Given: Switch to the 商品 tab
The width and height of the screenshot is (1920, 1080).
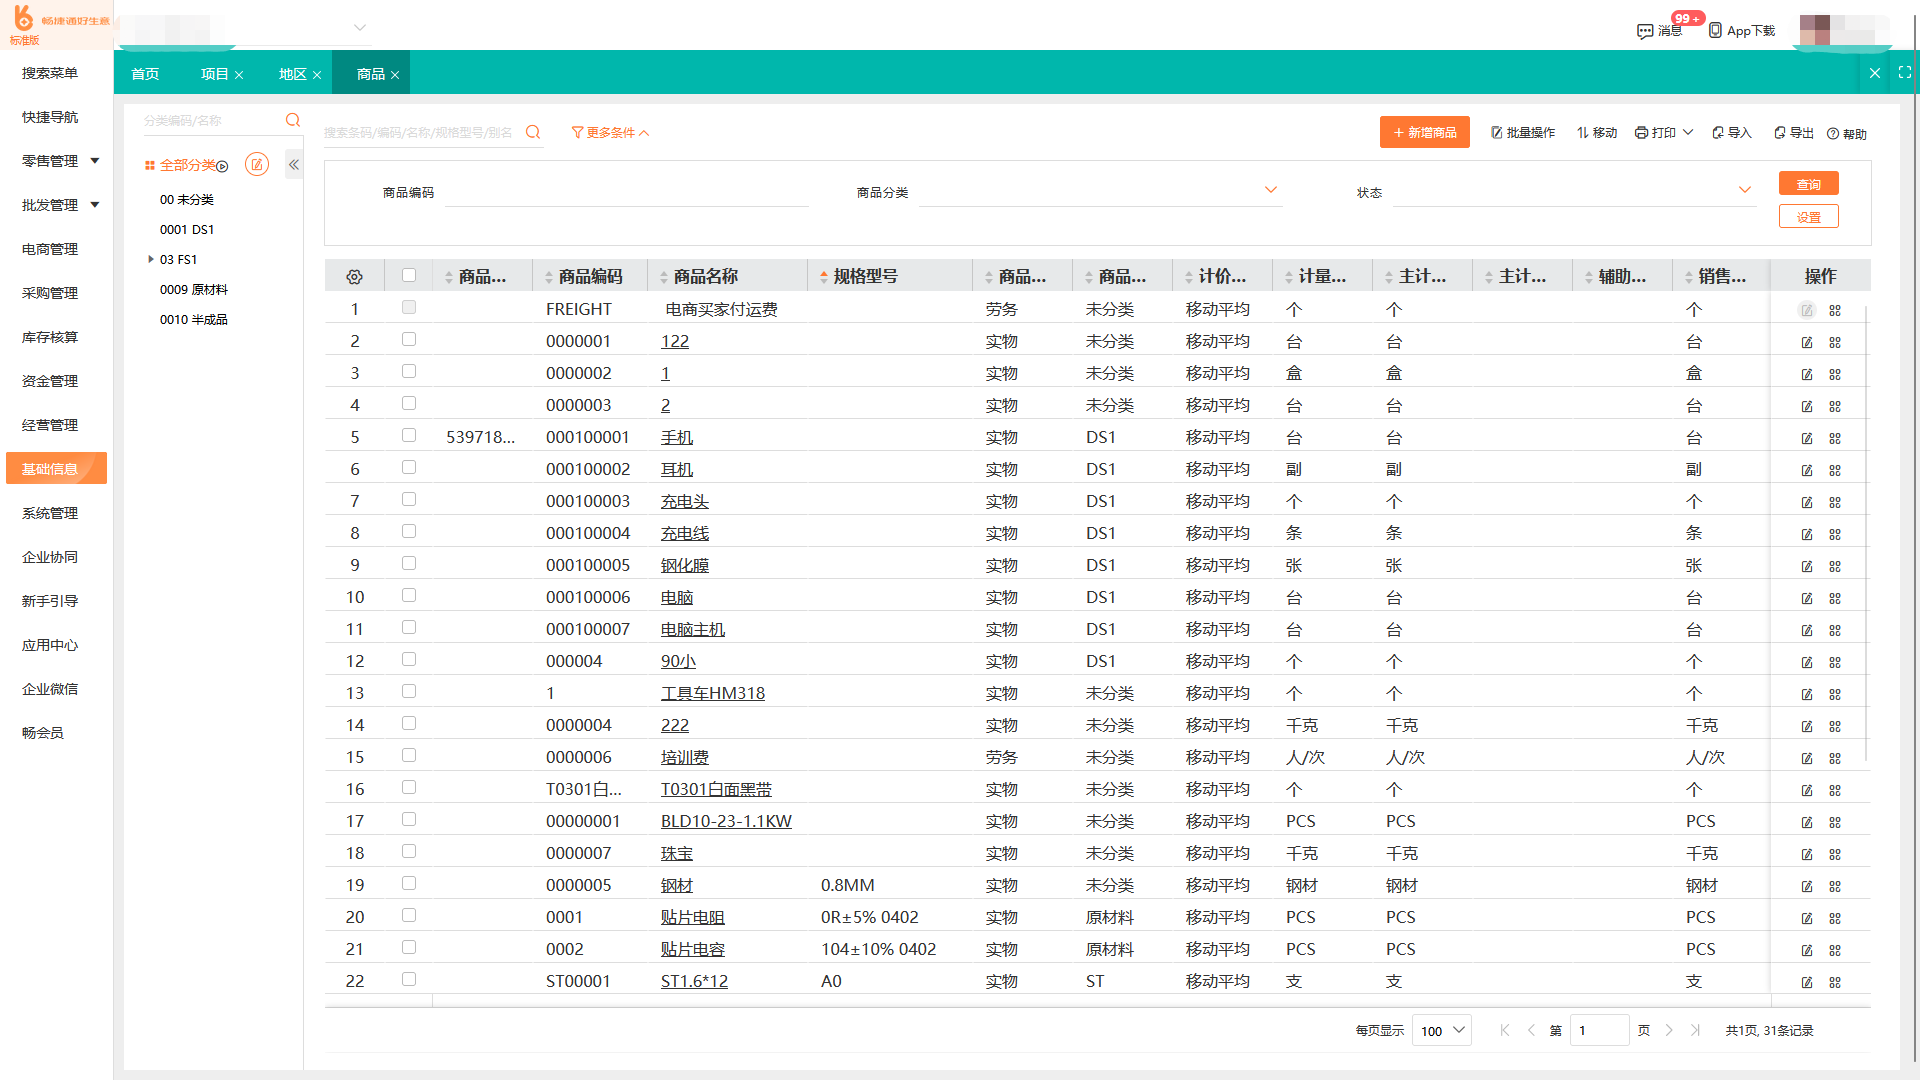Looking at the screenshot, I should 373,73.
